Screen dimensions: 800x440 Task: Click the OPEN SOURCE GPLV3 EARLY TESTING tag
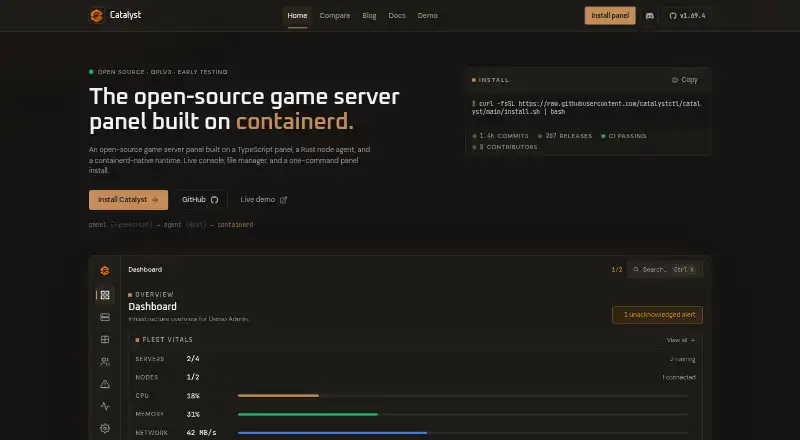pos(158,72)
